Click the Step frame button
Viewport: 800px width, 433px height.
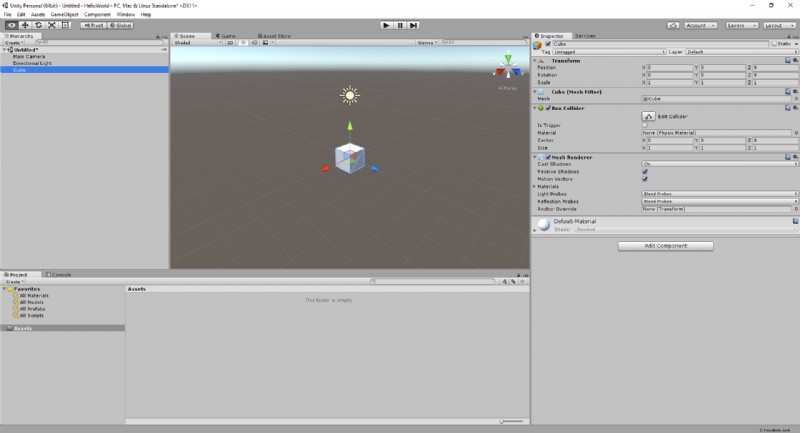(x=414, y=25)
